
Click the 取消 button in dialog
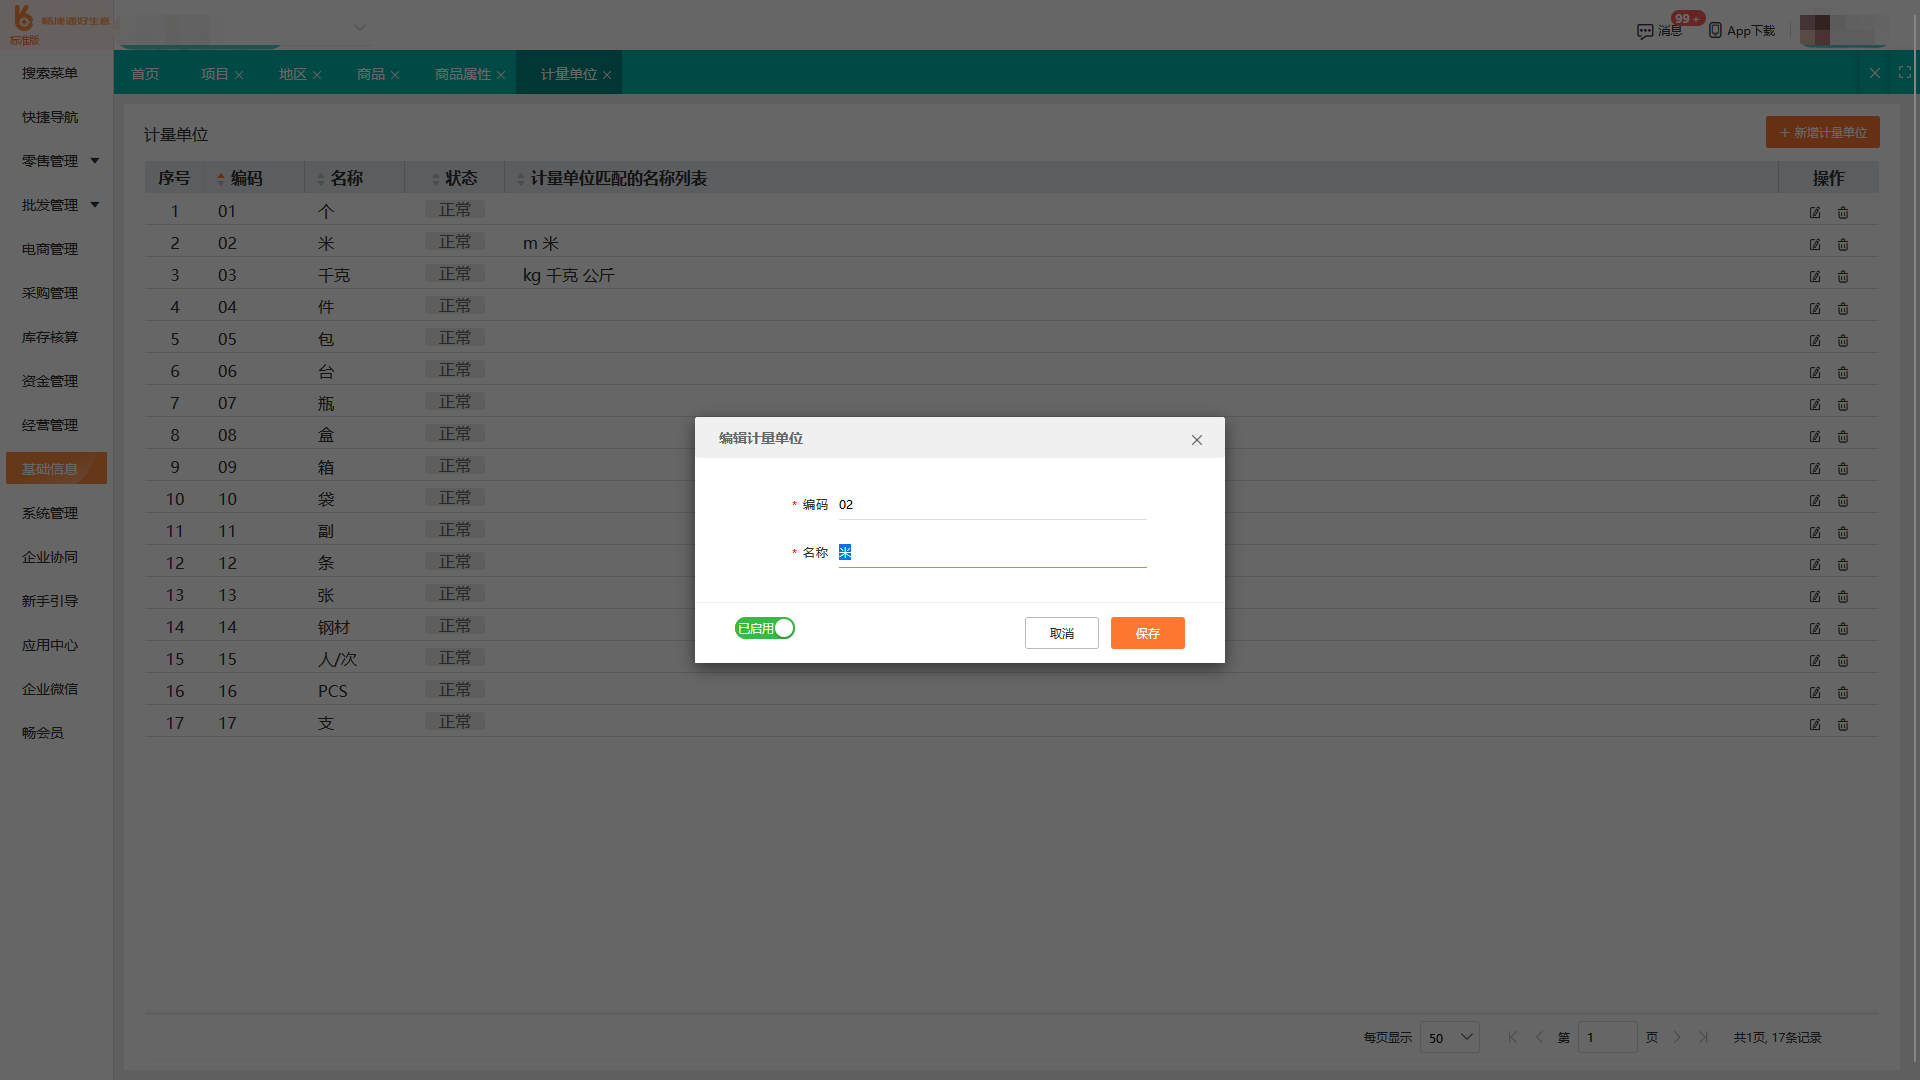1062,633
